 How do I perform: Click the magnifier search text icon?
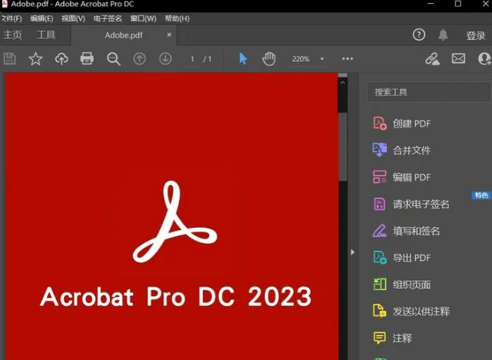click(113, 59)
